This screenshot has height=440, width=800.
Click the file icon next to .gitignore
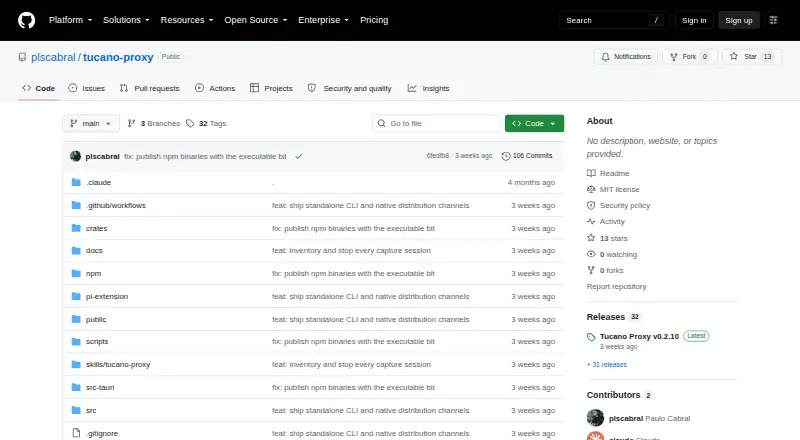point(76,433)
